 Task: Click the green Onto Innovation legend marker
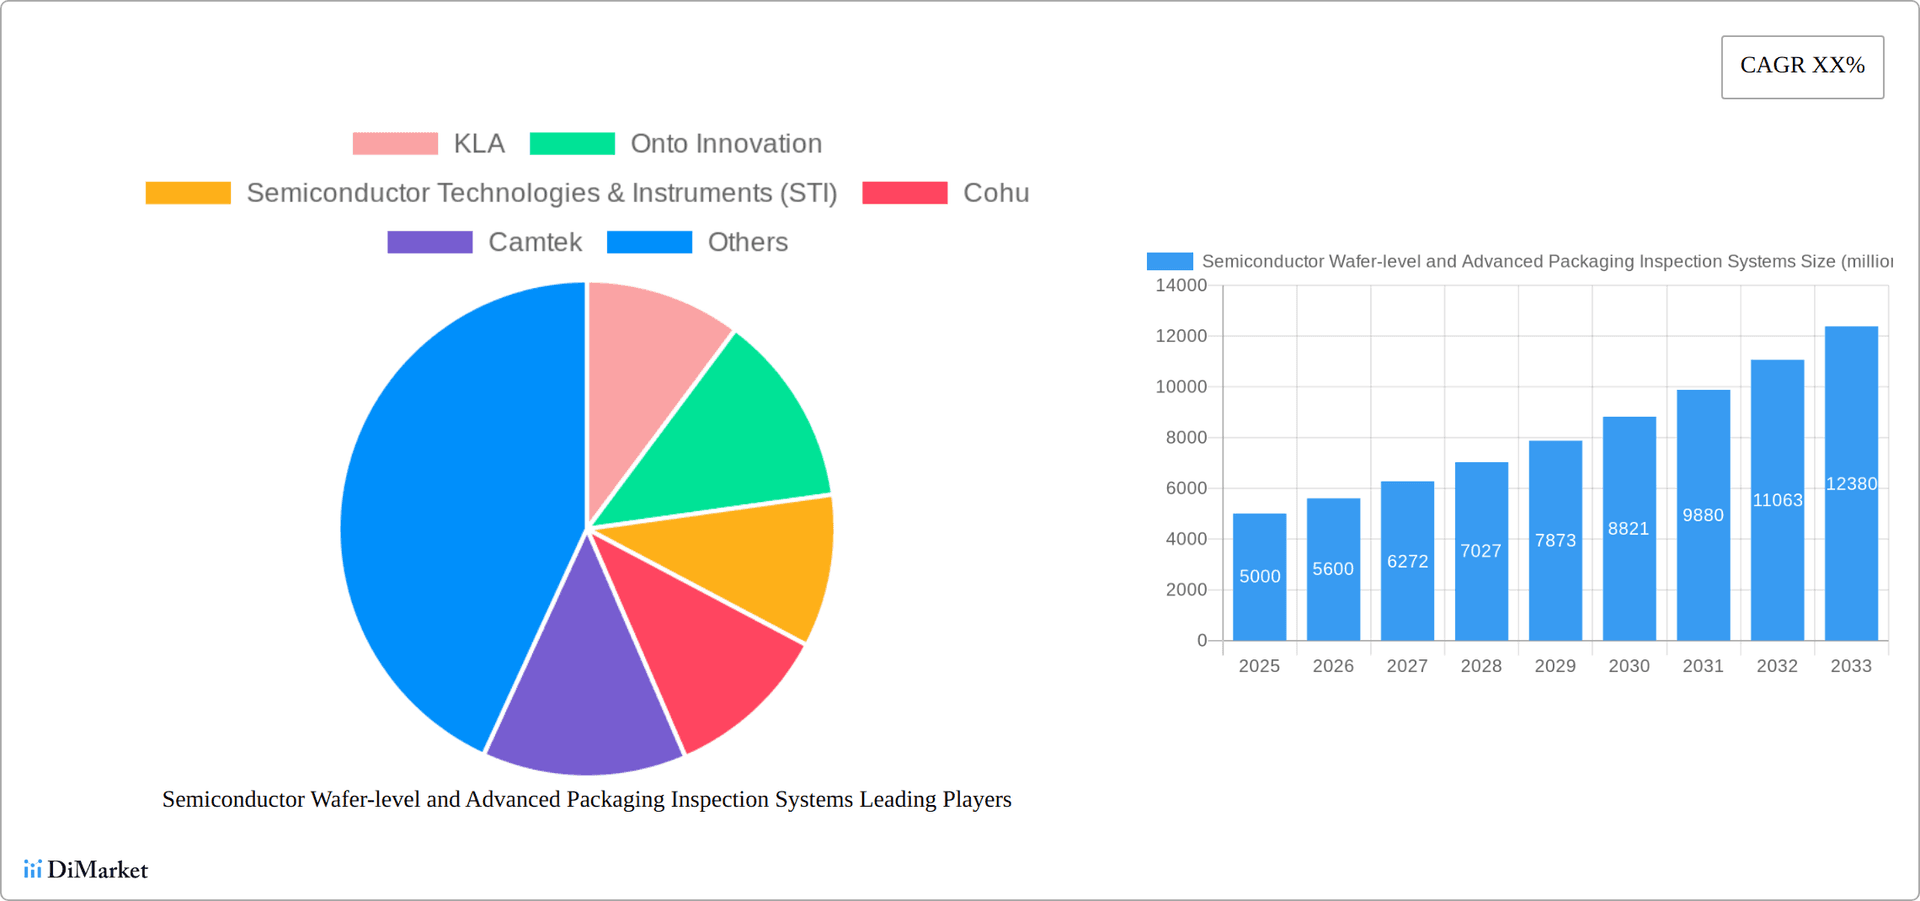pos(573,143)
